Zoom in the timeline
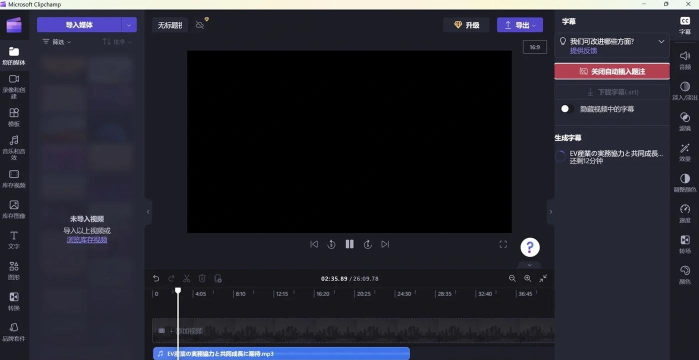 click(527, 278)
